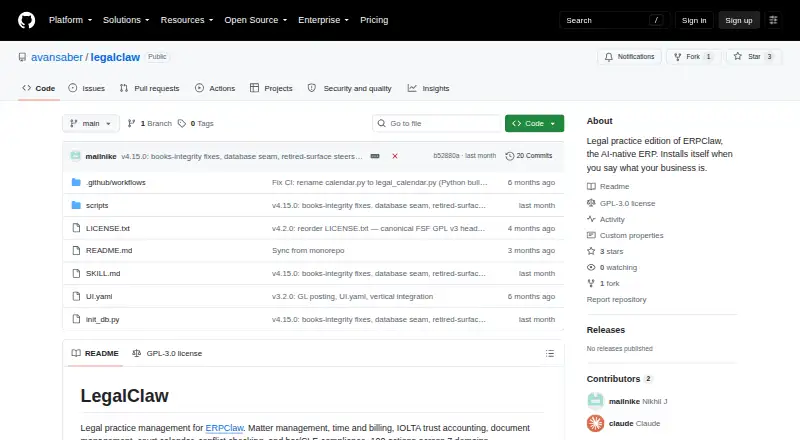Viewport: 800px width, 440px height.
Task: Open the Contributors heading link
Action: 619,379
